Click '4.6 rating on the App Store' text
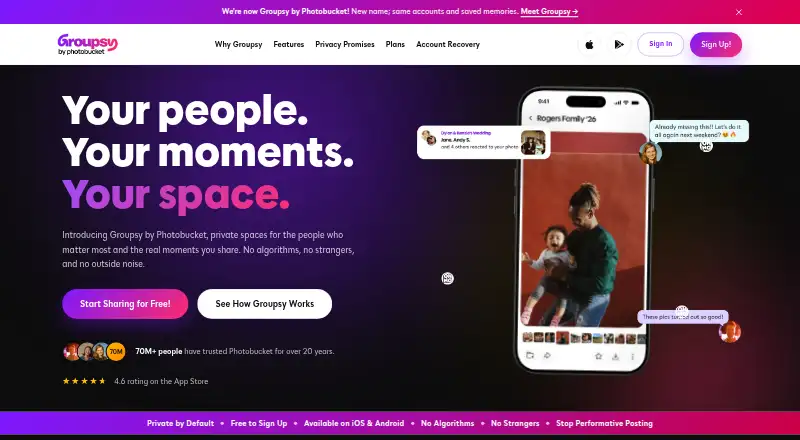This screenshot has width=800, height=440. tap(161, 381)
